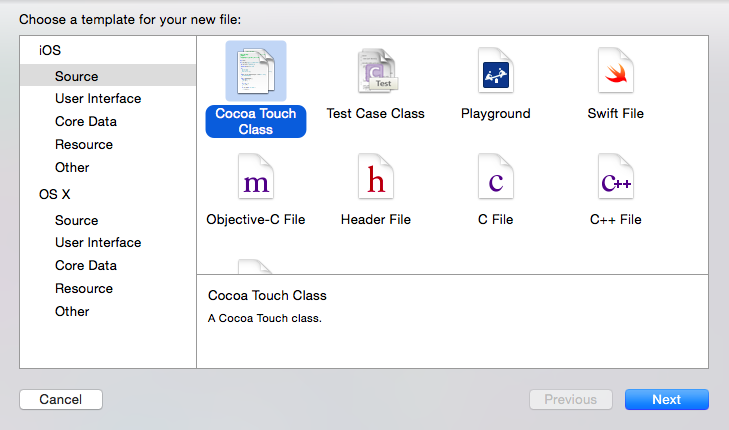Choose the Objective-C File icon

pyautogui.click(x=256, y=178)
